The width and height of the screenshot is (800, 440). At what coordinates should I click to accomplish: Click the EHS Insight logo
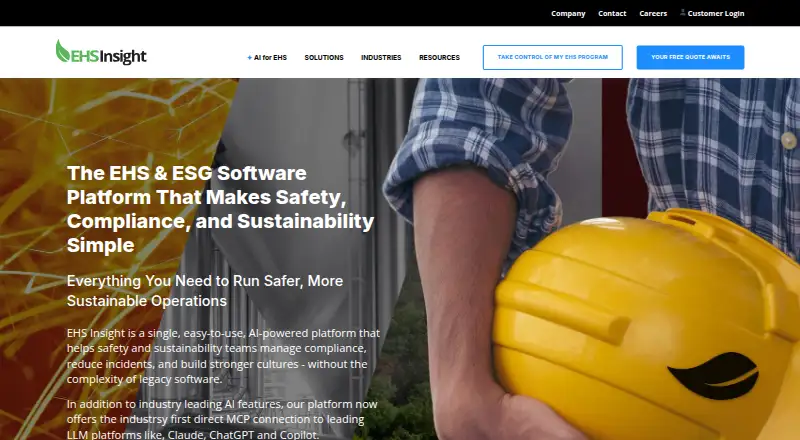(x=101, y=53)
